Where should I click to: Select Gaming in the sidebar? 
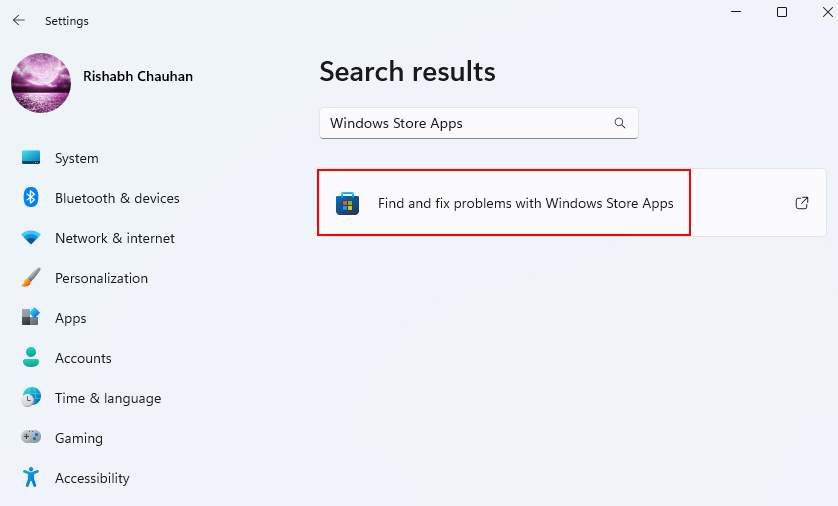(x=79, y=438)
